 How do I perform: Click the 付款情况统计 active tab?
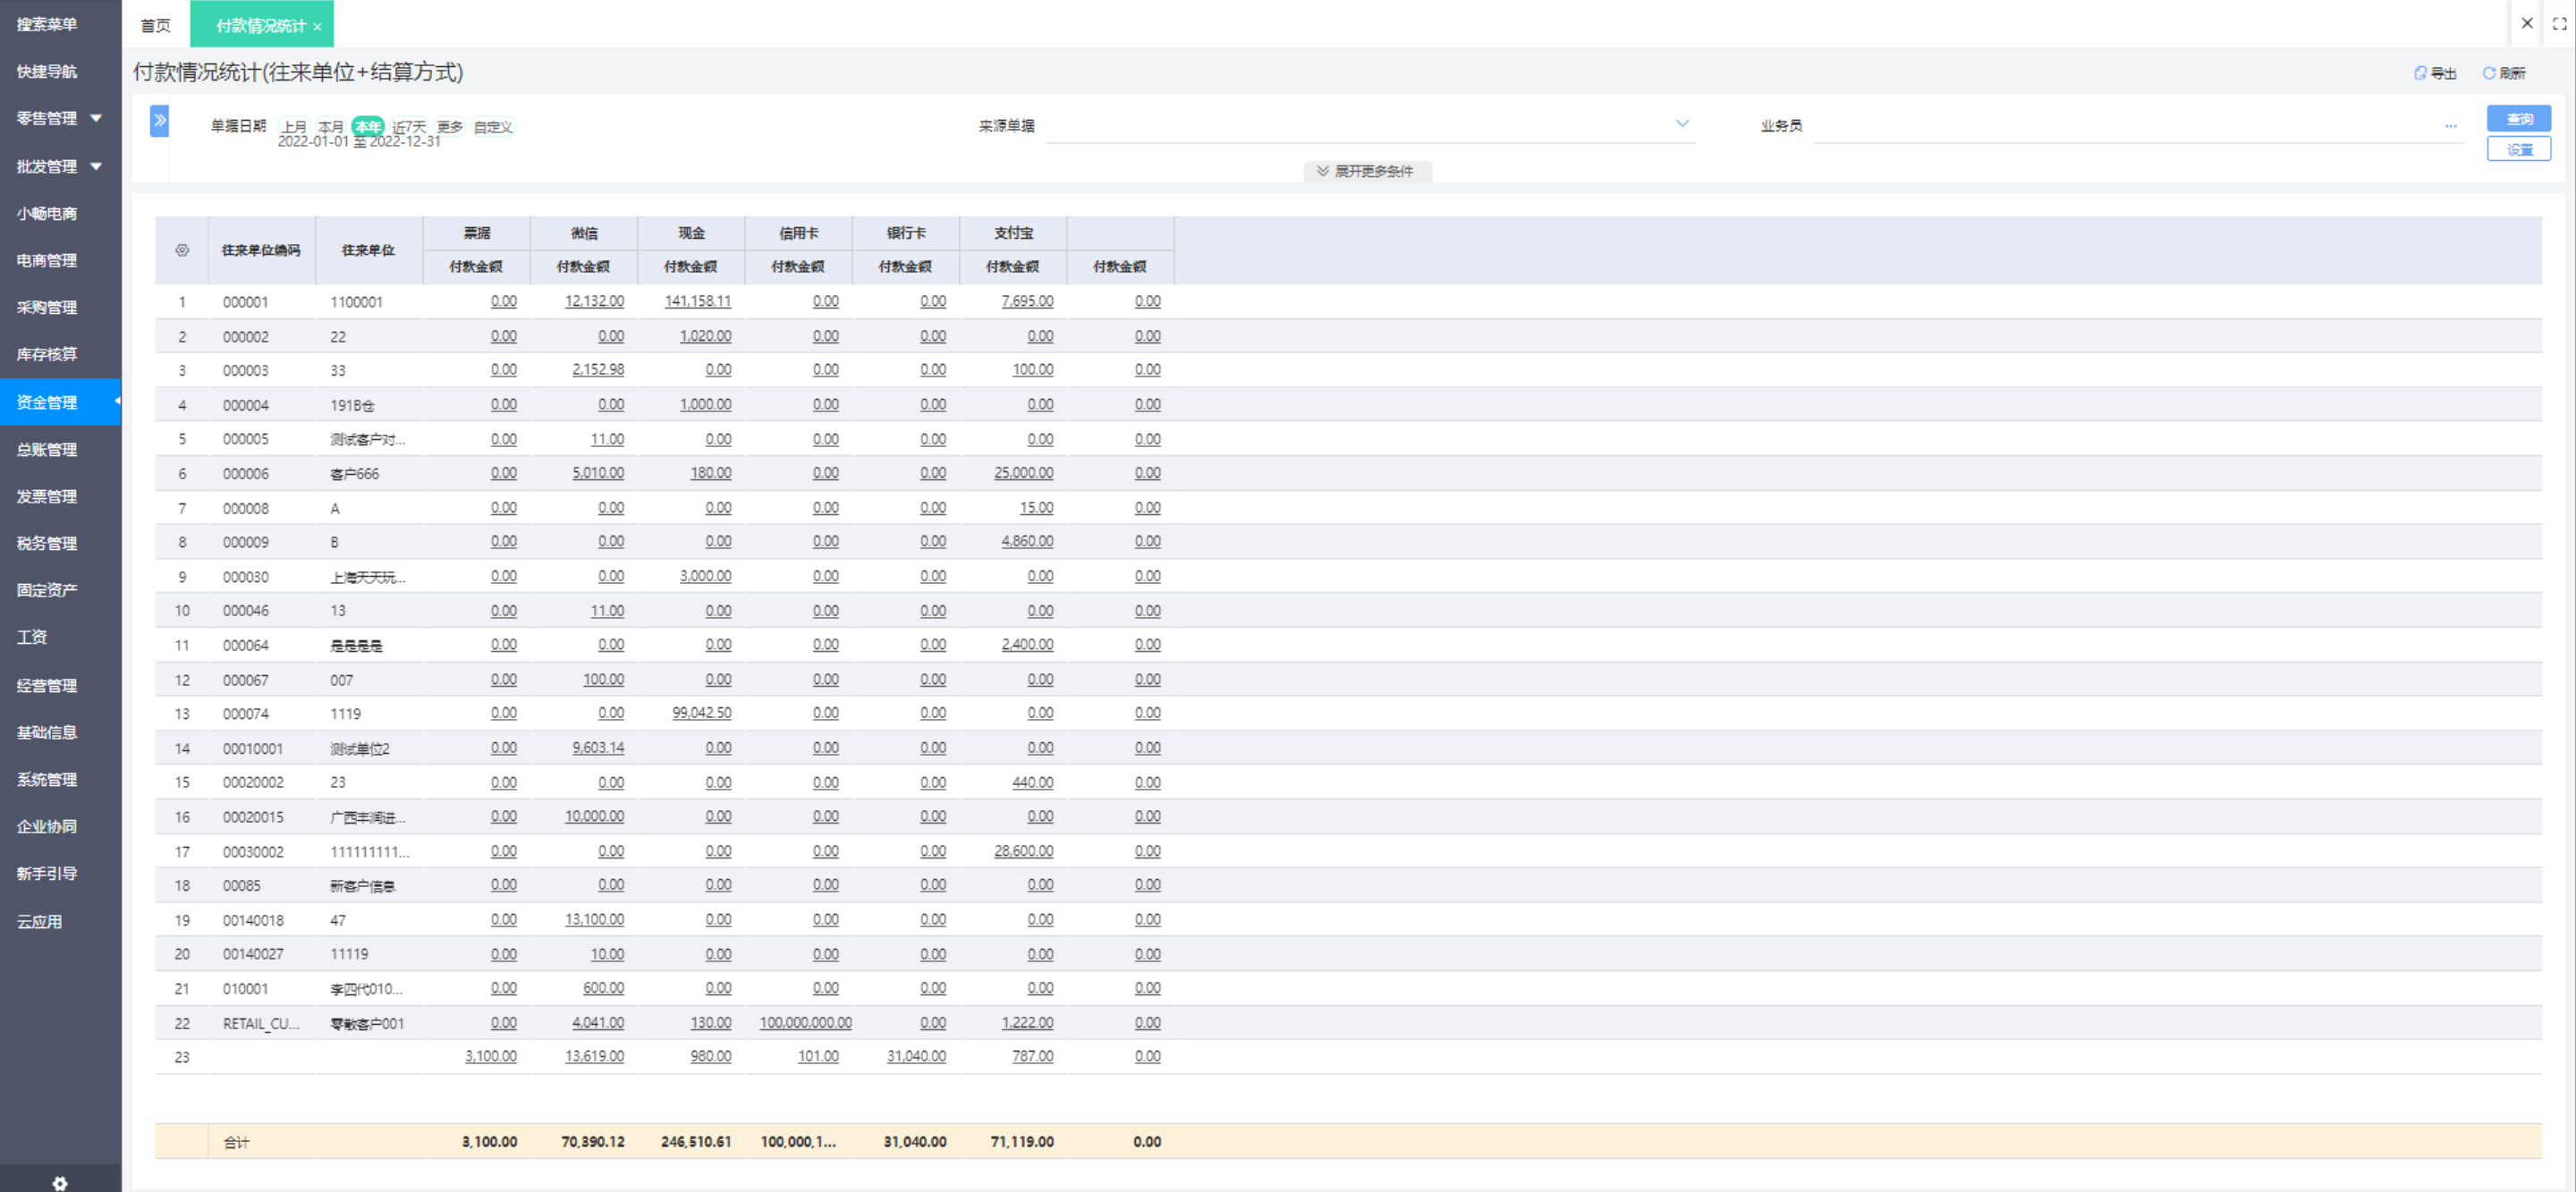coord(261,23)
